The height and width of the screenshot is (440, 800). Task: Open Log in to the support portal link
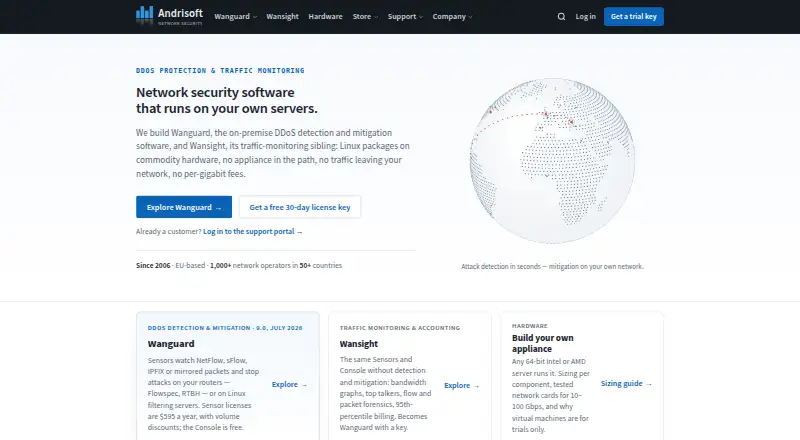coord(253,231)
